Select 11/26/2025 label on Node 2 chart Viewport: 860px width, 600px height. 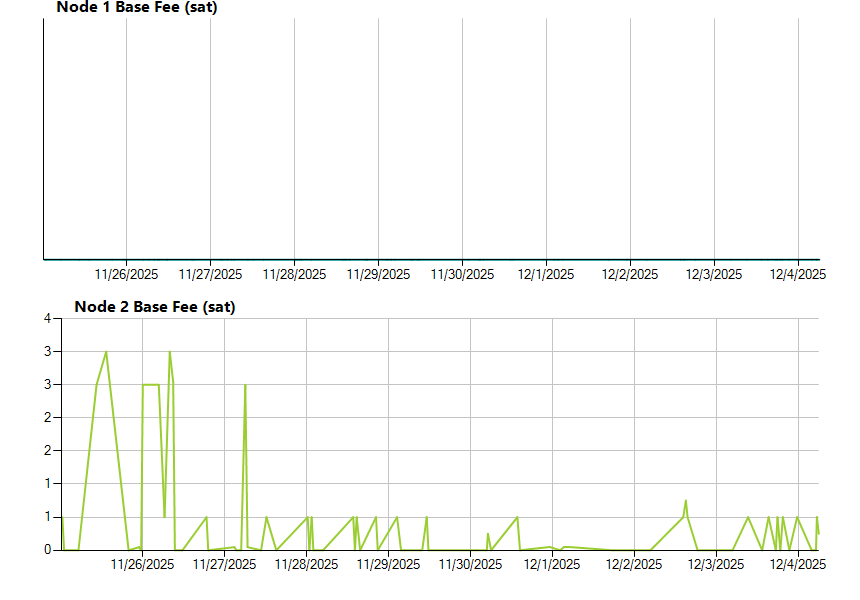tap(142, 565)
